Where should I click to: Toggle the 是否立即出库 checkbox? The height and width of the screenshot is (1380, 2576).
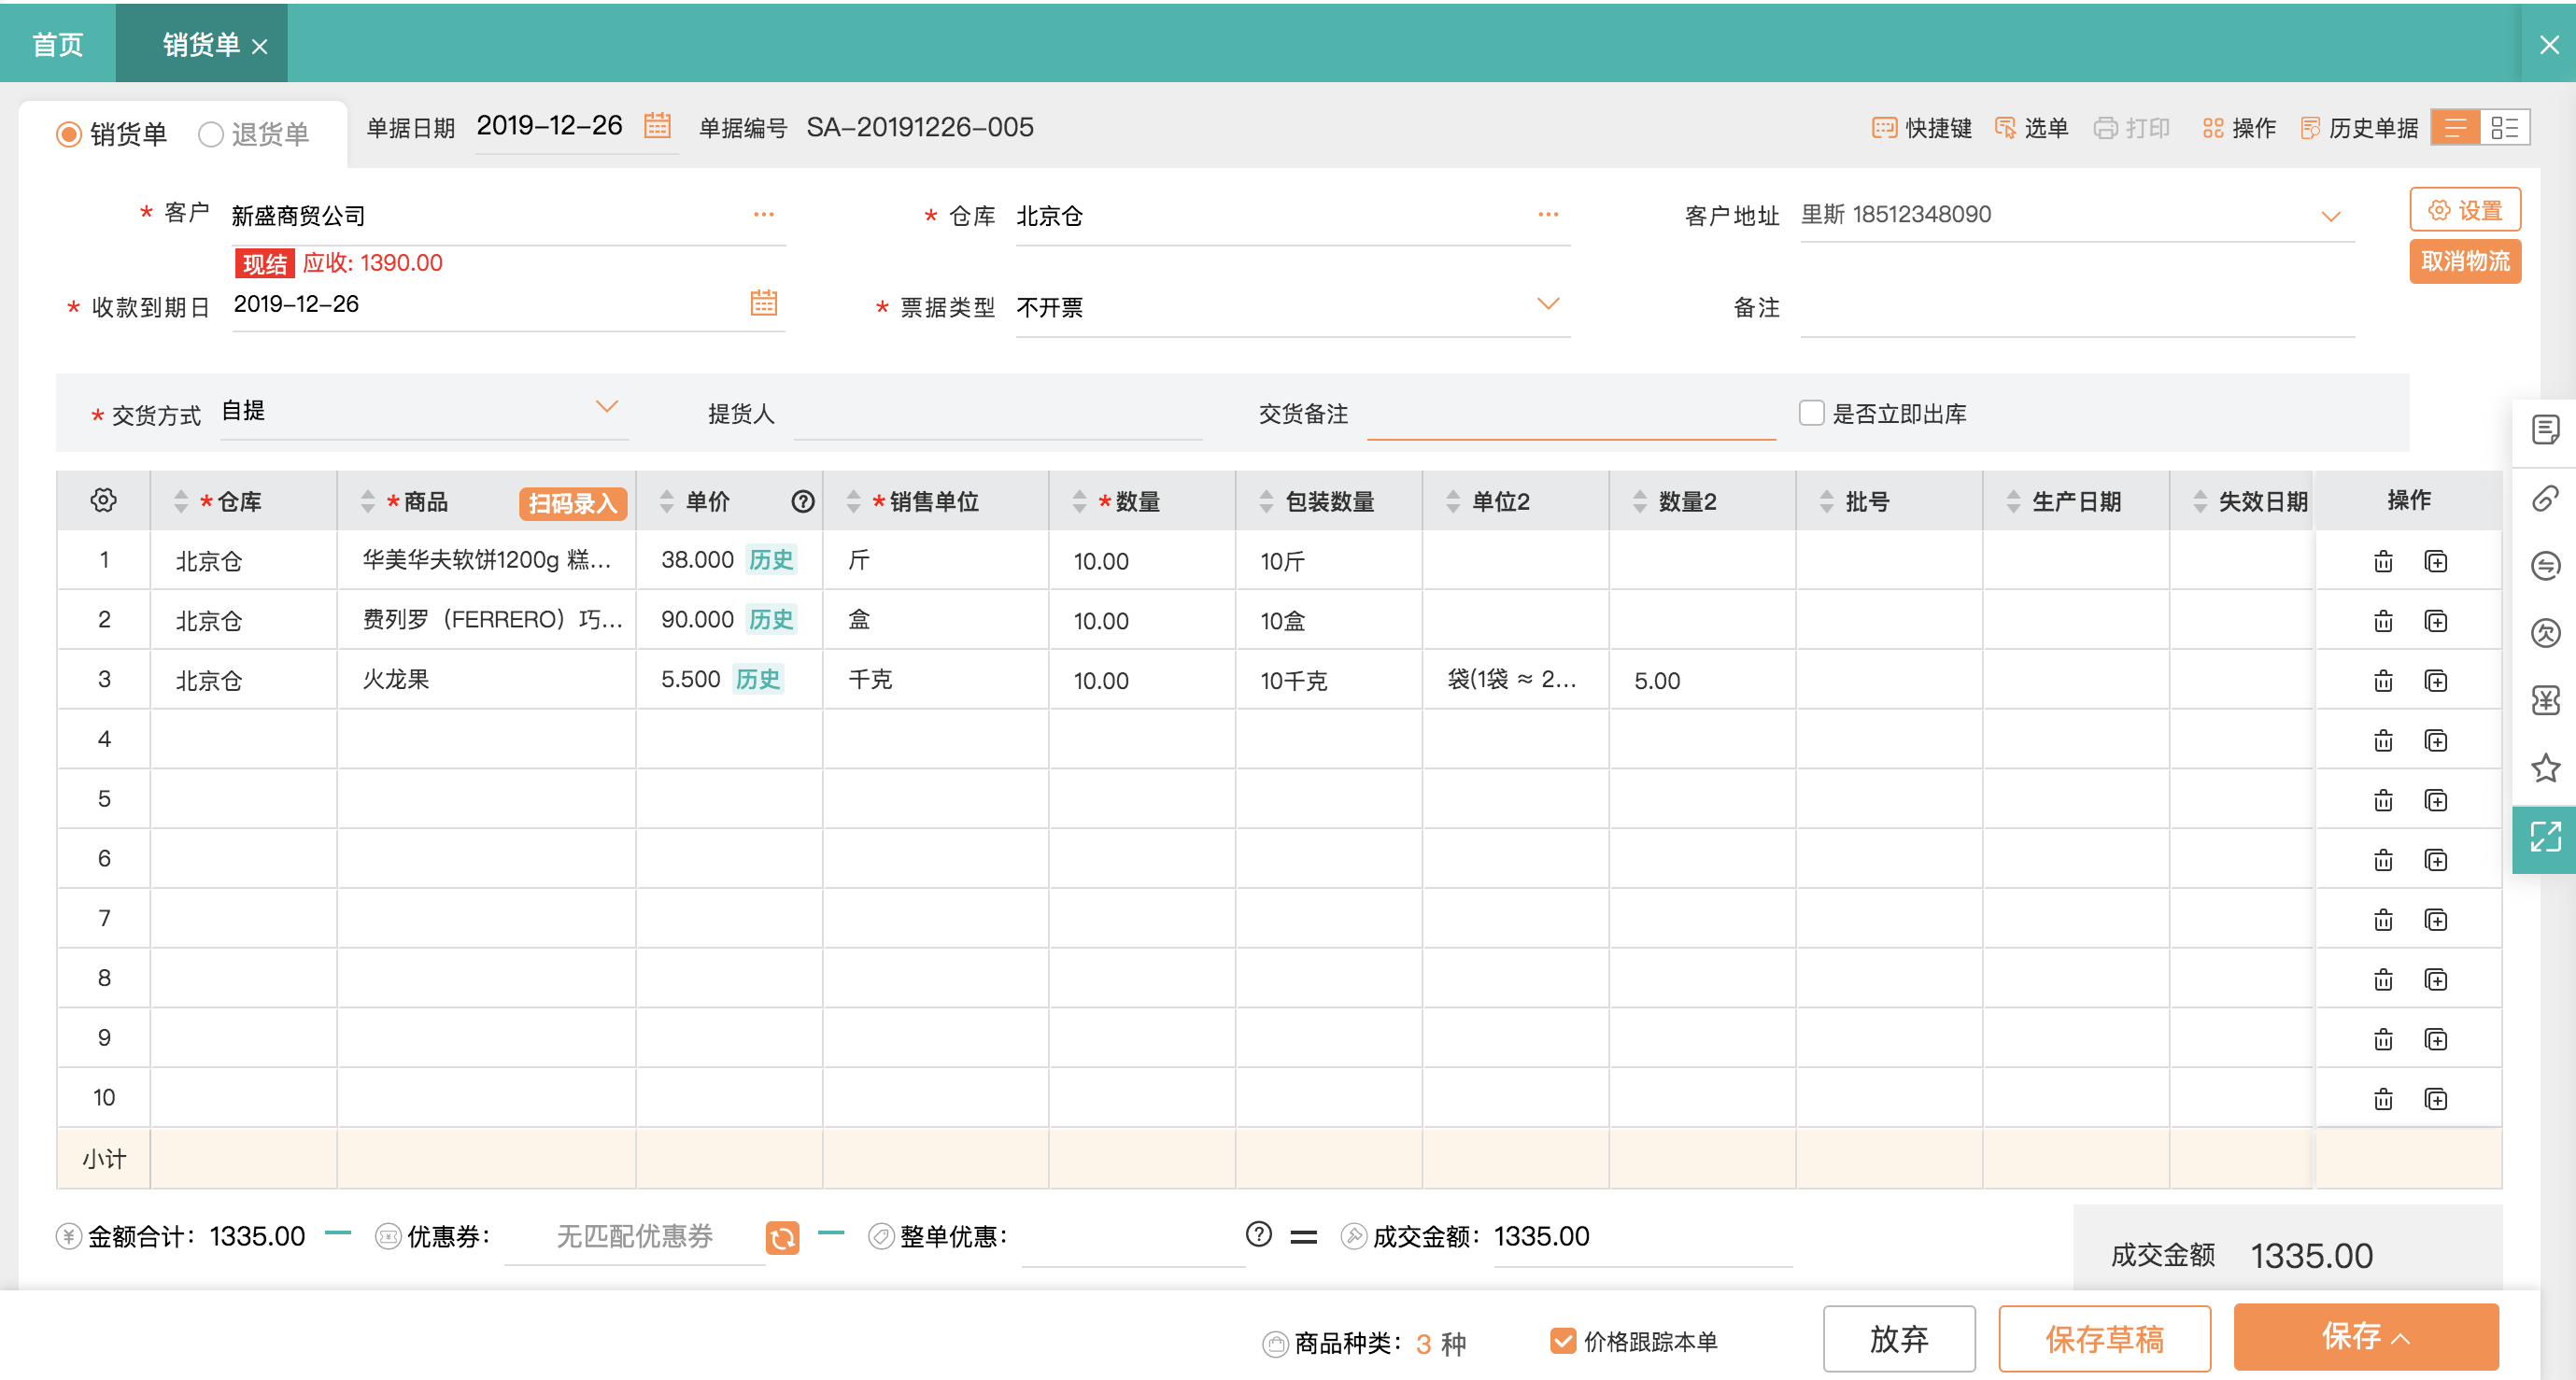click(1811, 414)
